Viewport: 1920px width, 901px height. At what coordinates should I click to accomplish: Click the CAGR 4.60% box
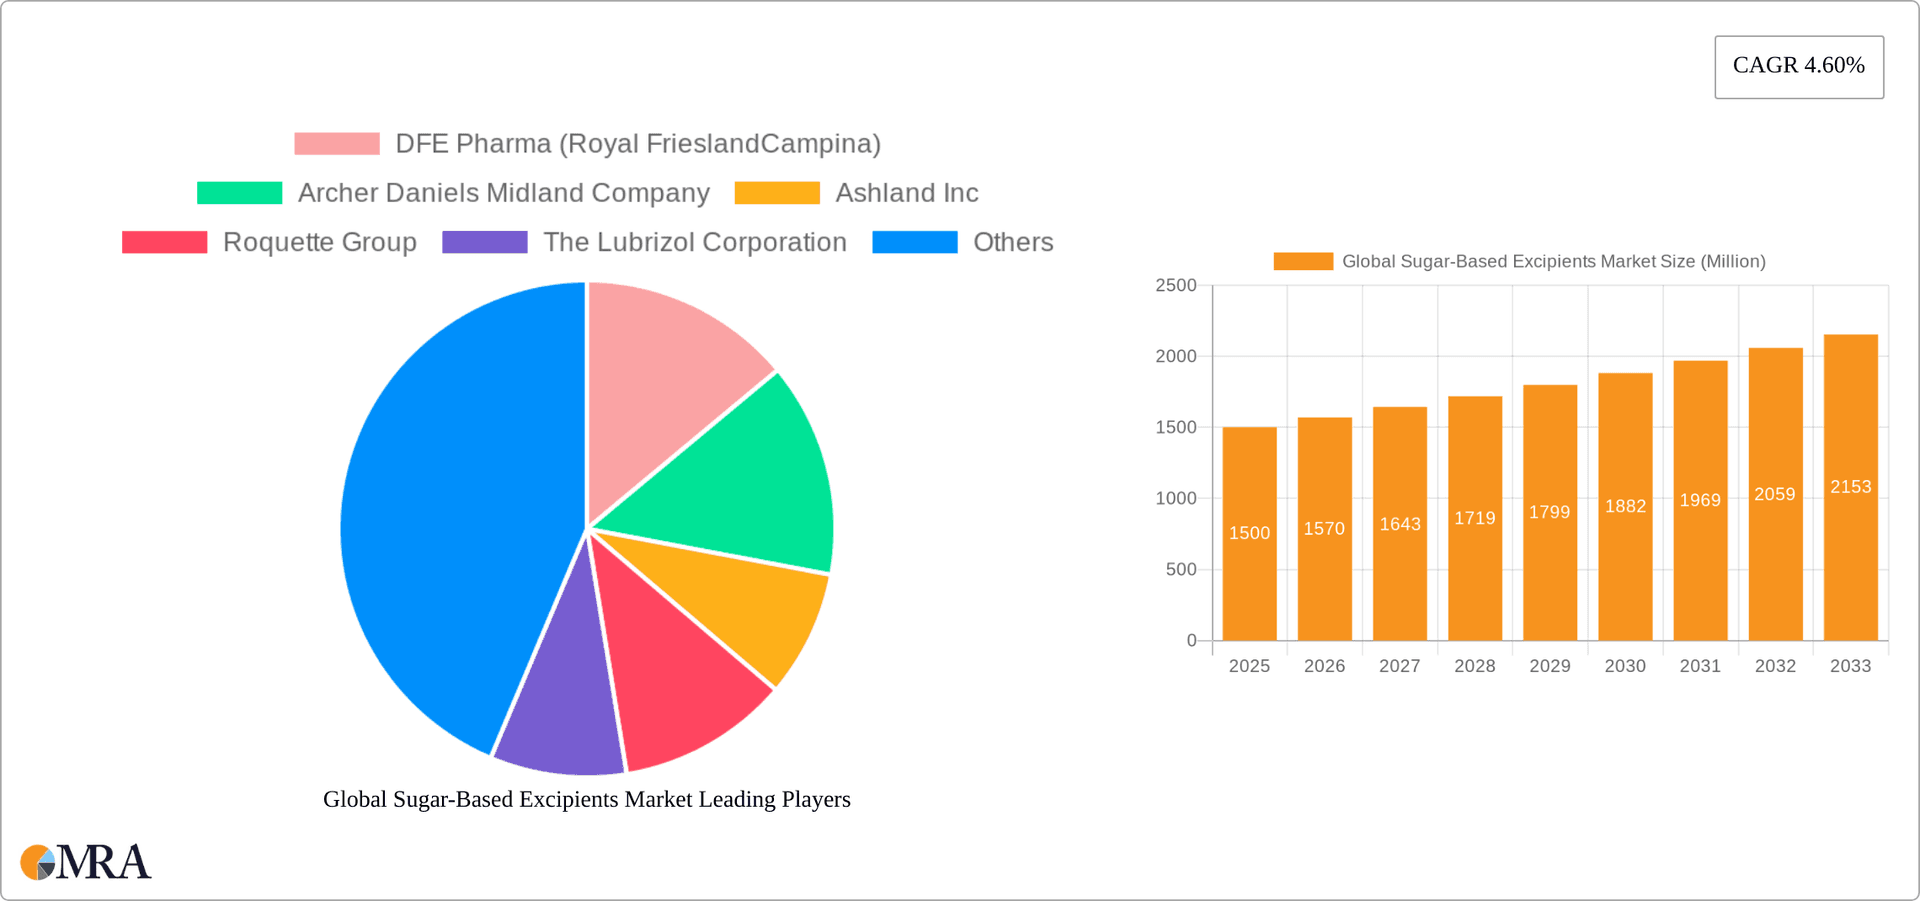point(1798,66)
